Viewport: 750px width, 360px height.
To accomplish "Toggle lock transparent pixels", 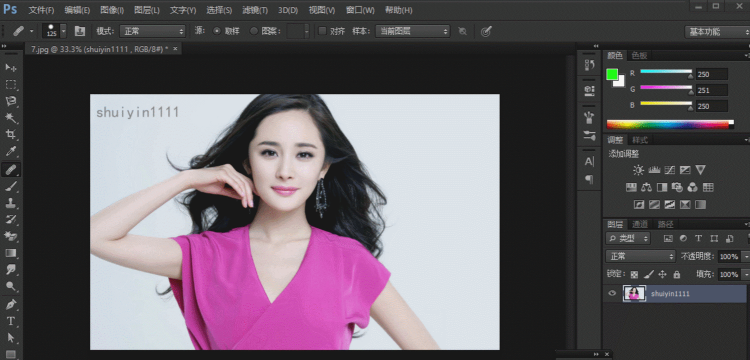I will 634,274.
